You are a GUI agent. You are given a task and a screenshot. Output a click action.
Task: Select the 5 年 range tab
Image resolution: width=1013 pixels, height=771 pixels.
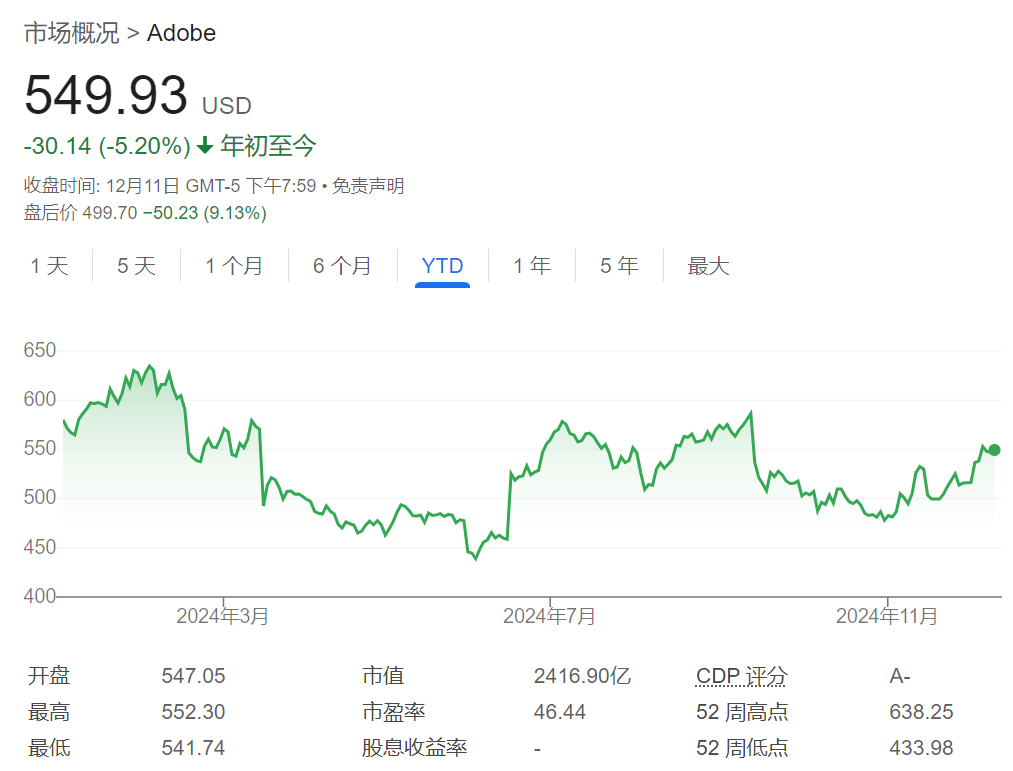coord(619,266)
